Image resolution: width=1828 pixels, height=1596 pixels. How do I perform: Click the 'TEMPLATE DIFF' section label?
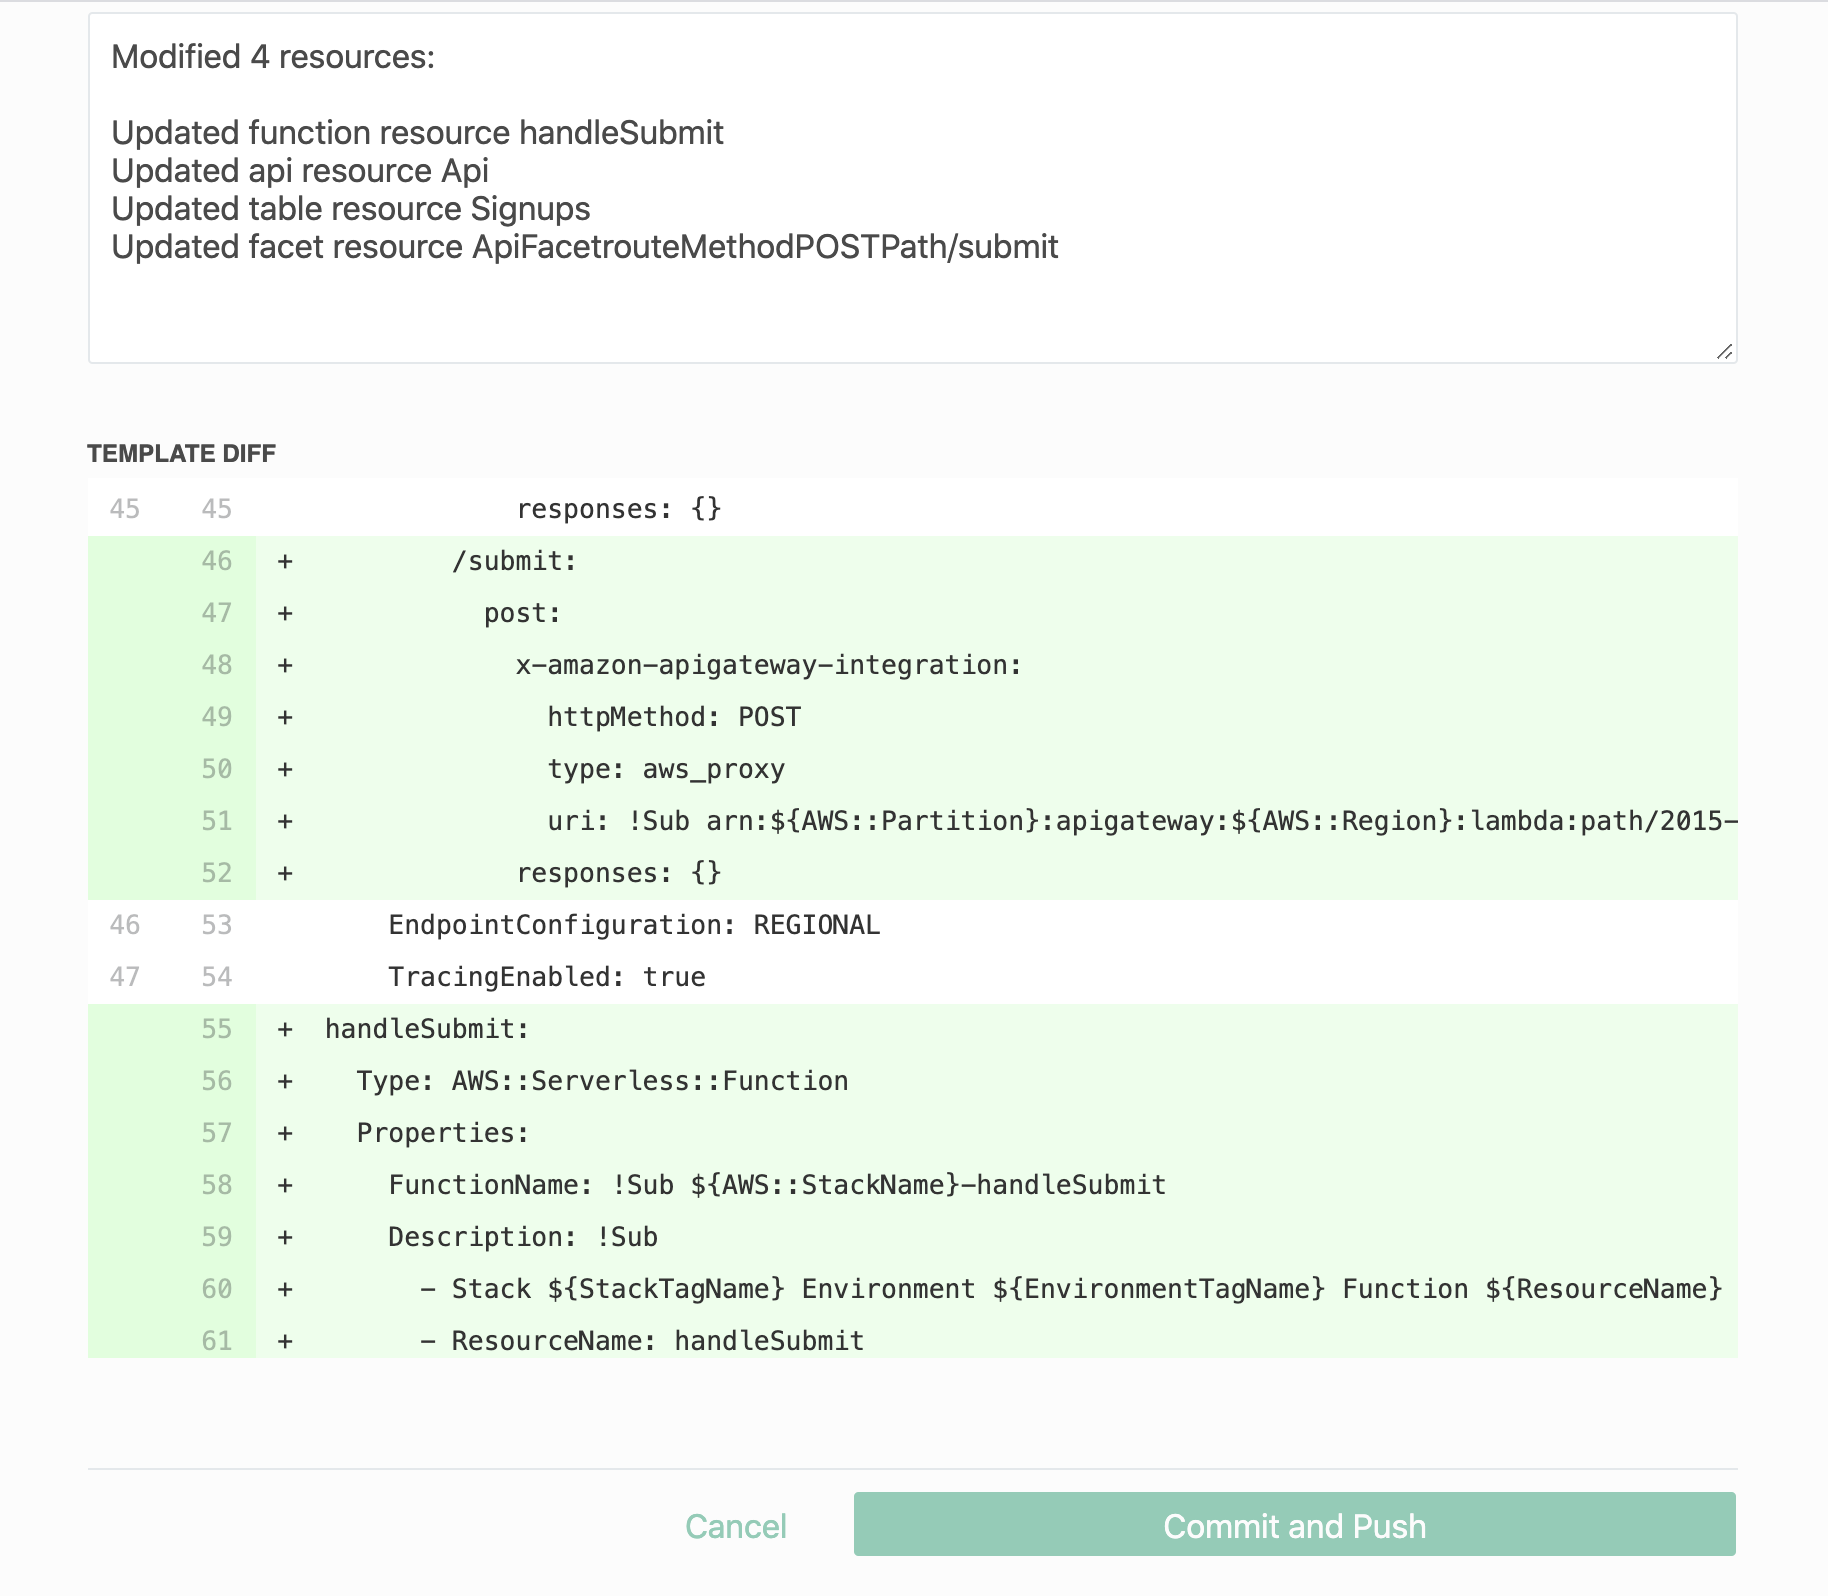coord(181,452)
